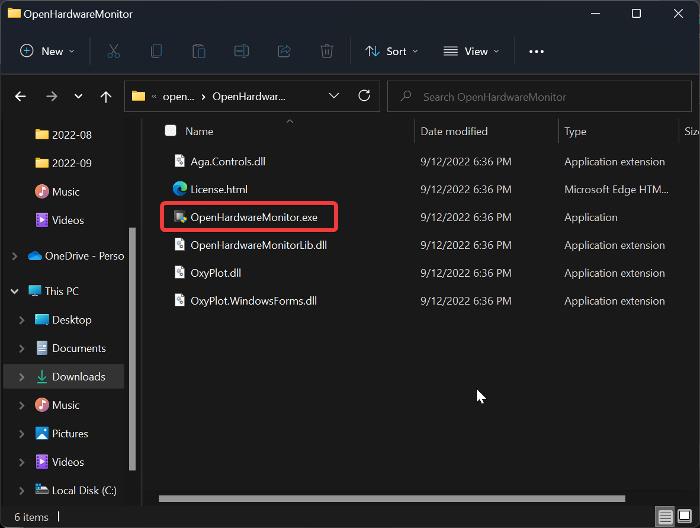
Task: Collapse the This PC node
Action: [14, 291]
